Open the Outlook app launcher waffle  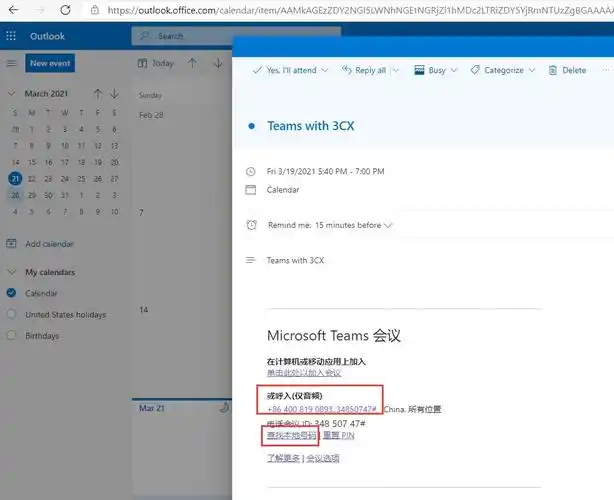(x=11, y=36)
